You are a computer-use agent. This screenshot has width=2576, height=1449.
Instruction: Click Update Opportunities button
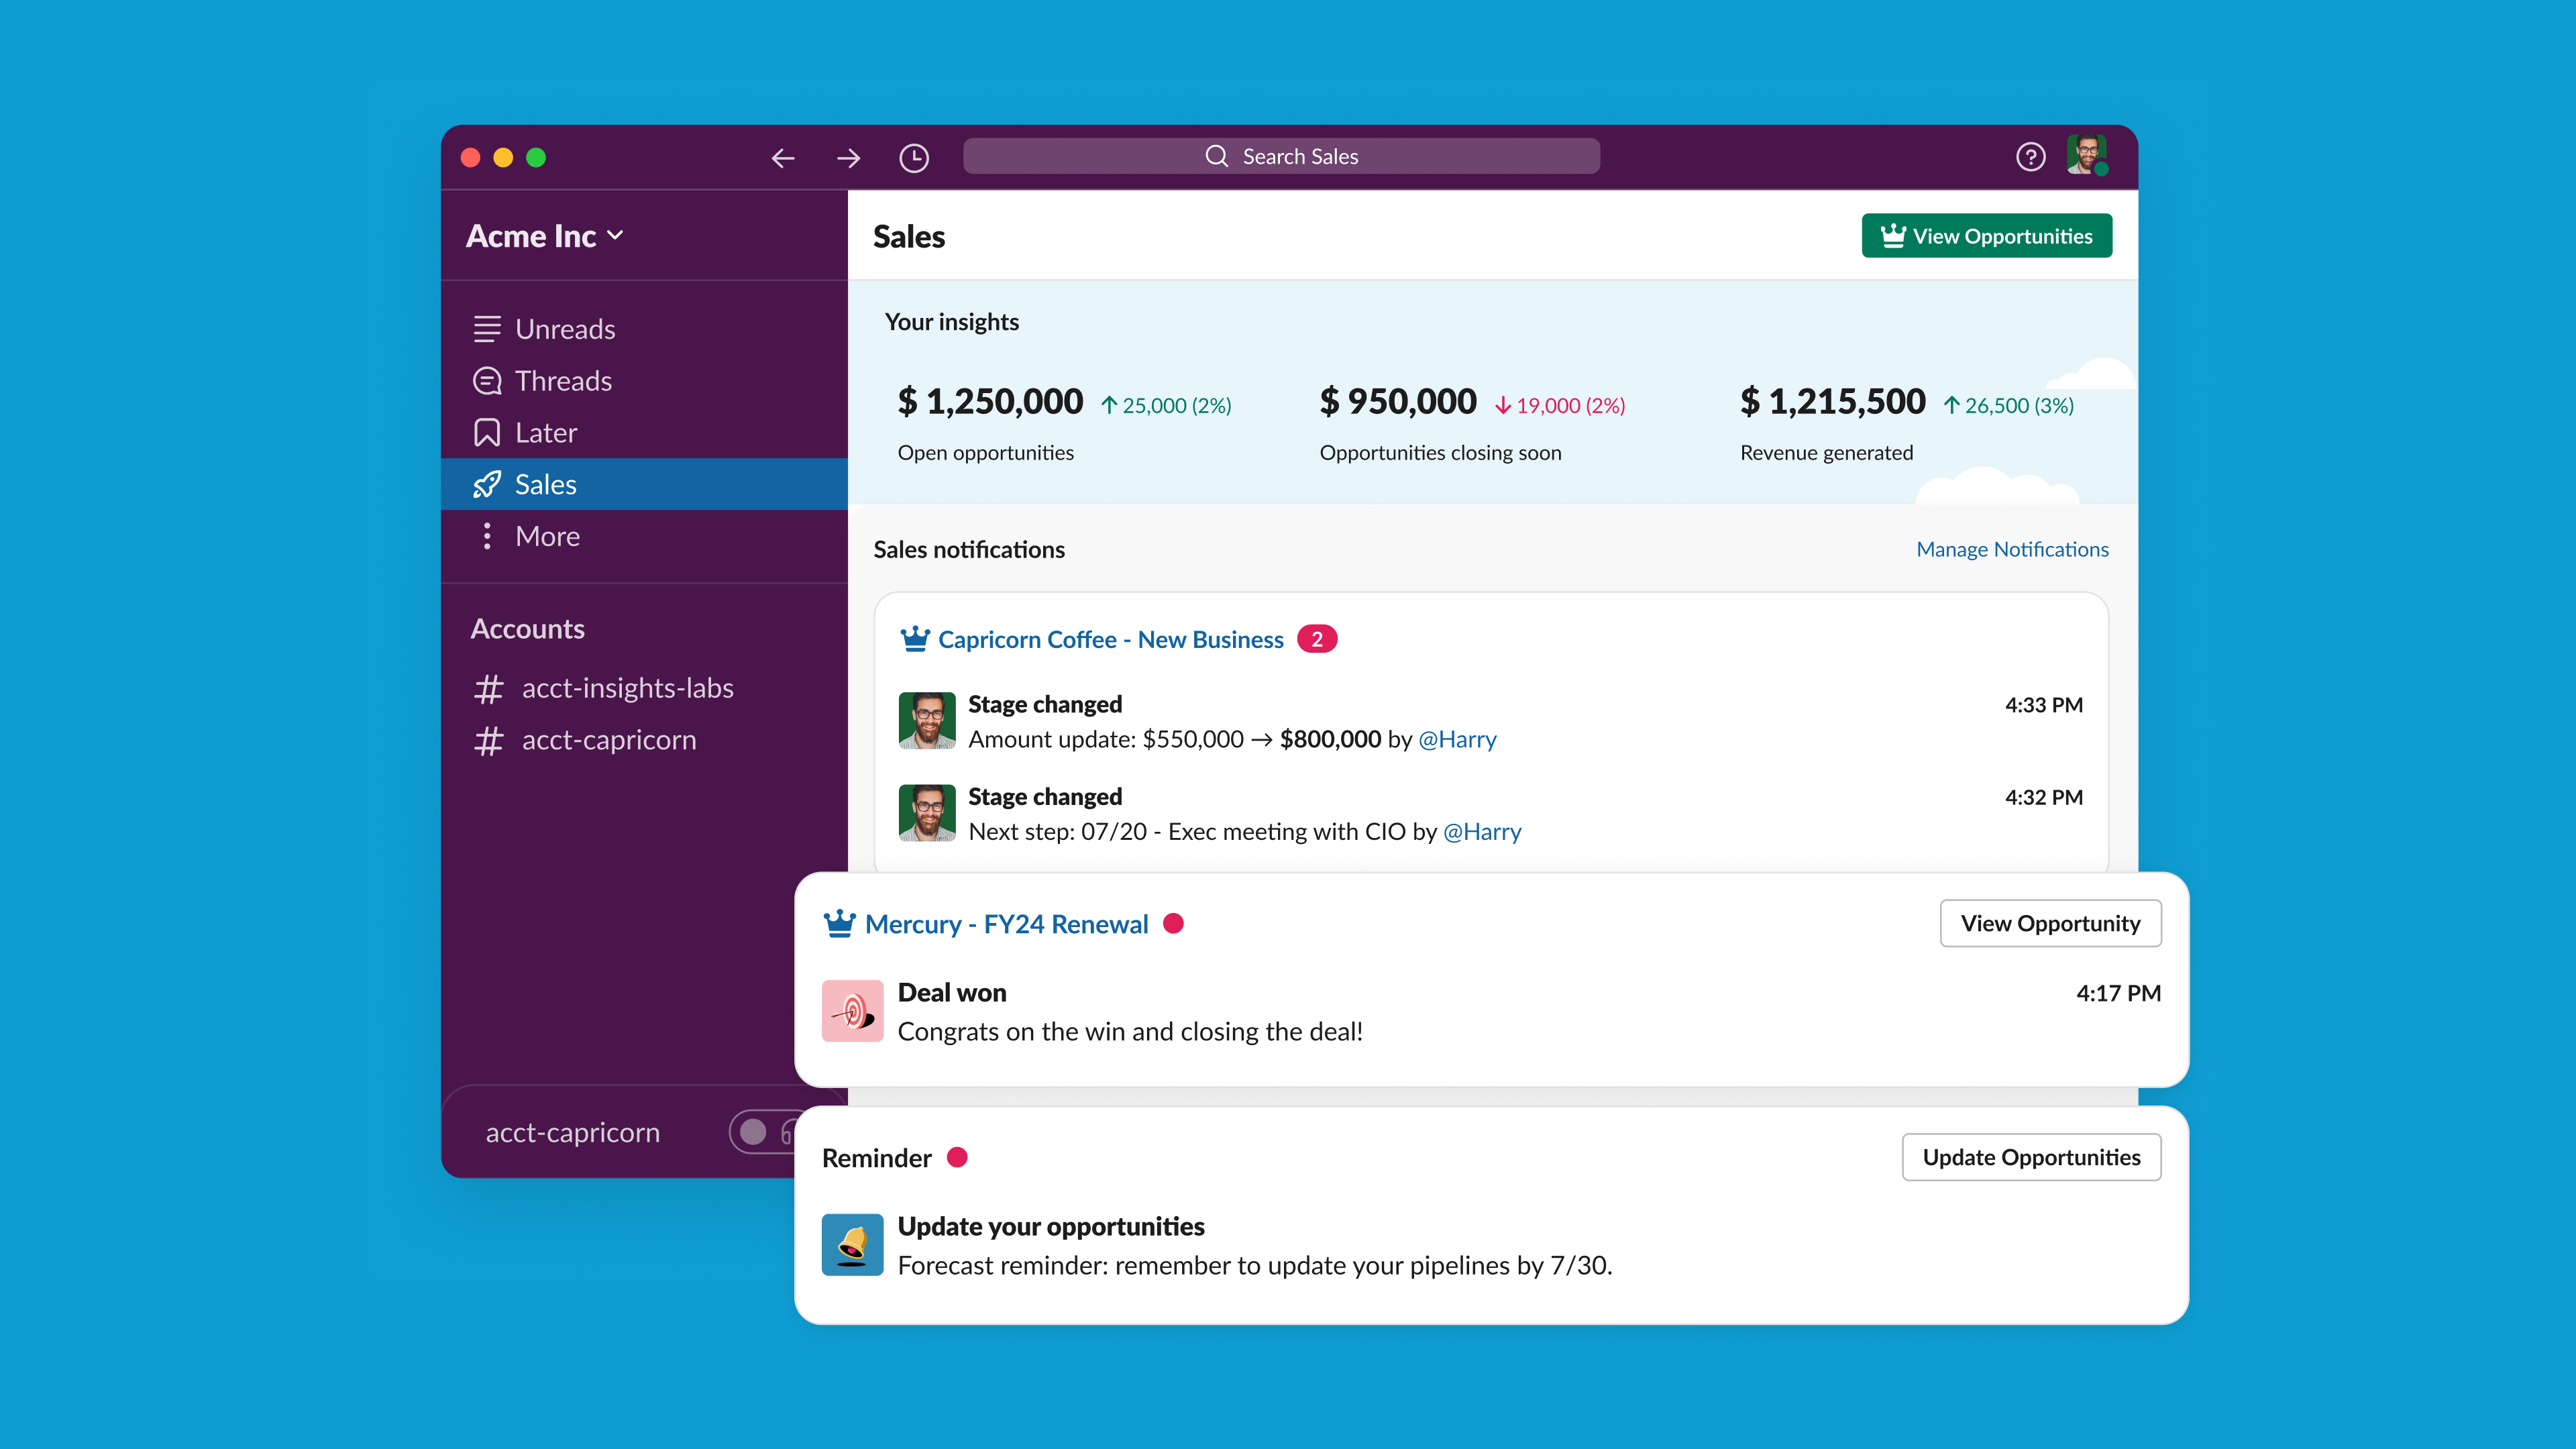coord(2031,1157)
